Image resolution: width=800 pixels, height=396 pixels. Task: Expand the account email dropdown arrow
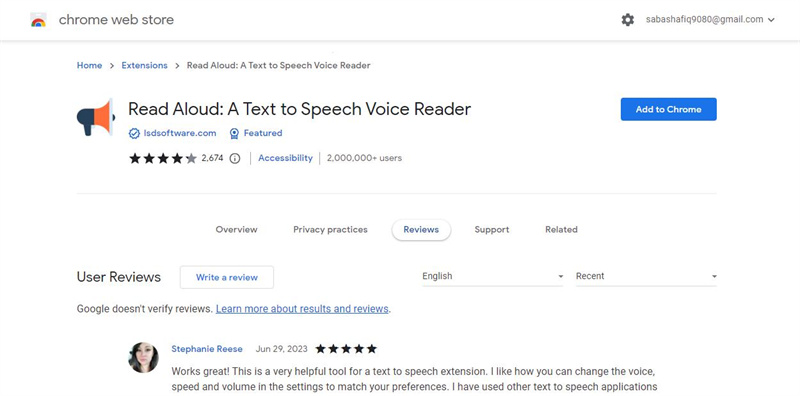coord(771,20)
